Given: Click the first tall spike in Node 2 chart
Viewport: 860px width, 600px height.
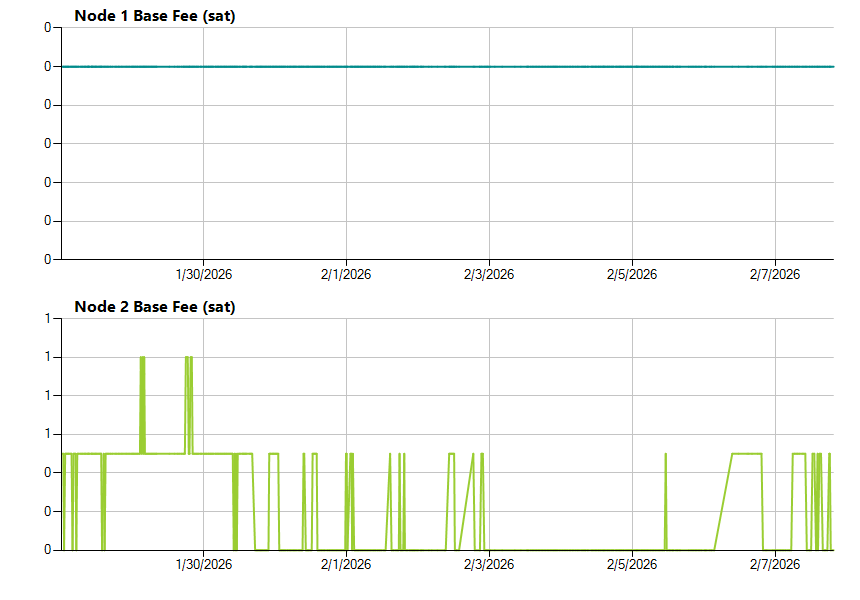Looking at the screenshot, I should click(142, 400).
